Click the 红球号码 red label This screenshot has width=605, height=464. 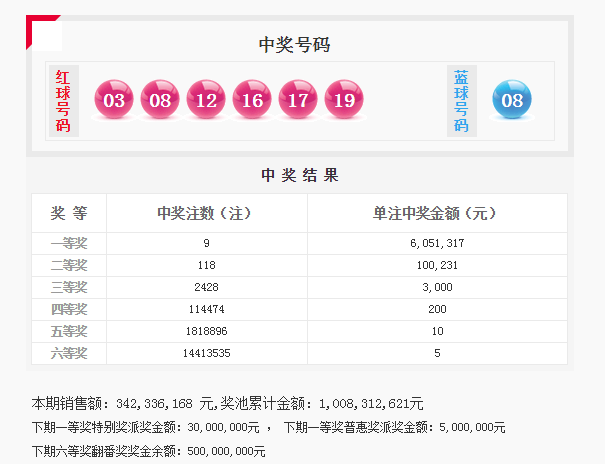click(x=63, y=100)
